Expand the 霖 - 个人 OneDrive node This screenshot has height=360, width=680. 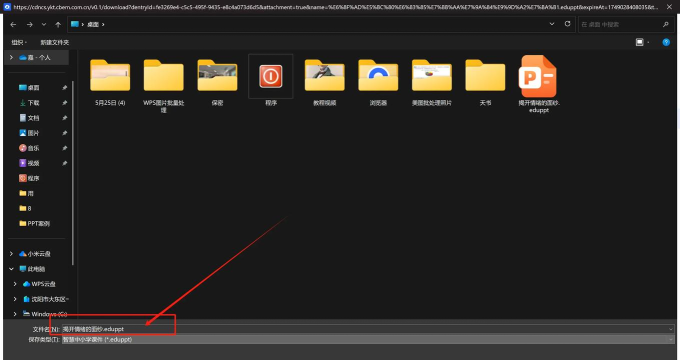[11, 58]
